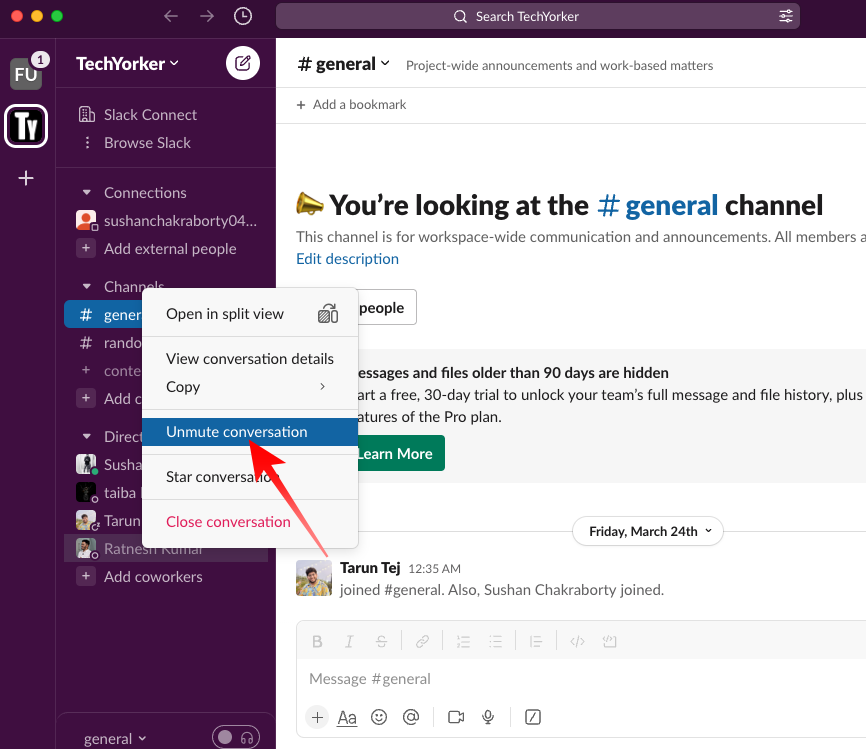Choose Star conversation
The image size is (866, 749).
point(250,477)
